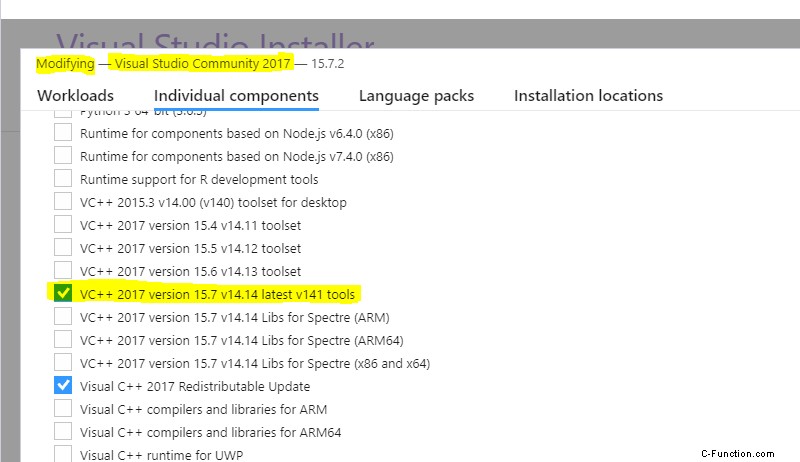800x462 pixels.
Task: Tick VC++ 2017 version 15.6 v14.13 toolset
Action: point(63,271)
